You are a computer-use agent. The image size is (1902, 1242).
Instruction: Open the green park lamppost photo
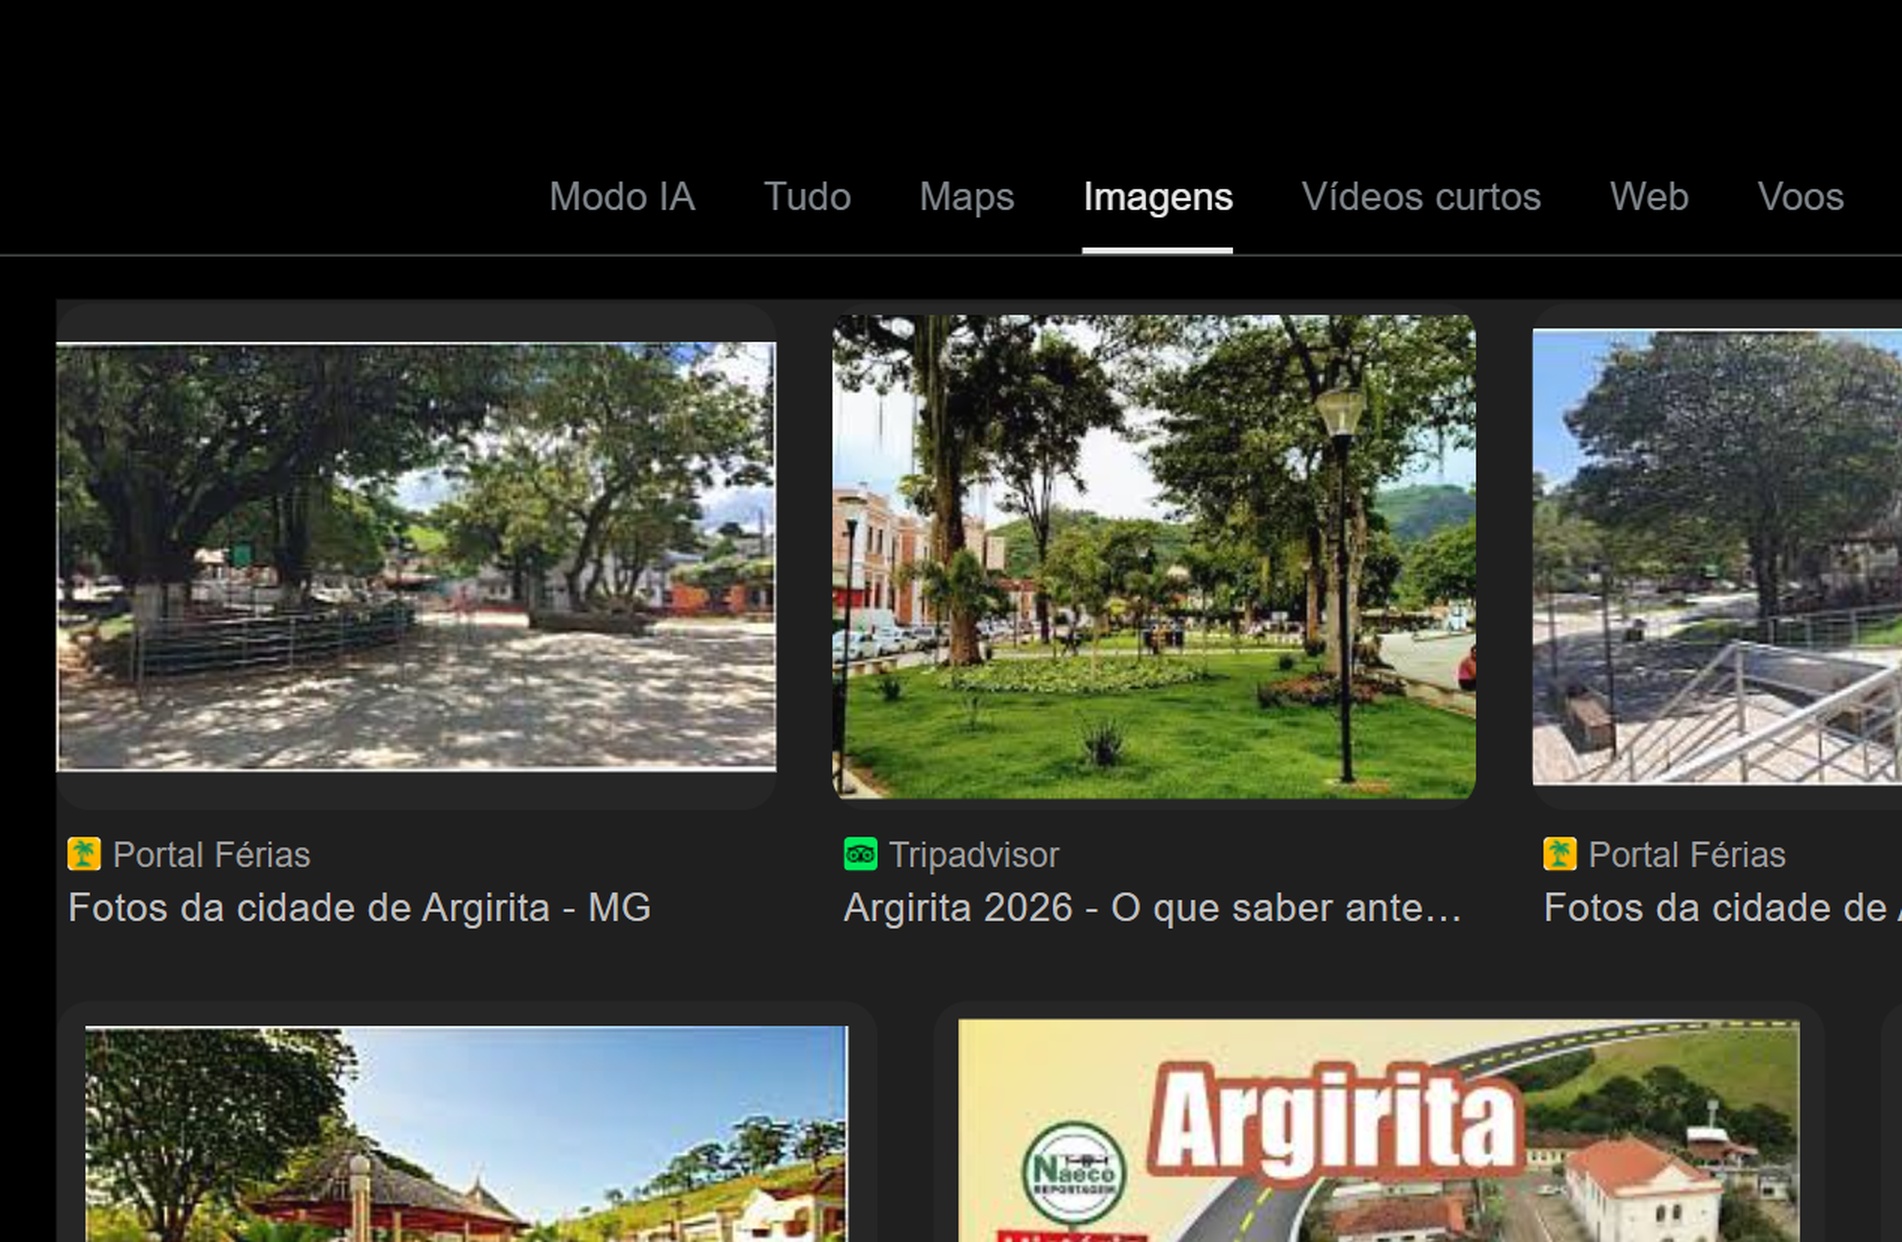tap(1154, 556)
